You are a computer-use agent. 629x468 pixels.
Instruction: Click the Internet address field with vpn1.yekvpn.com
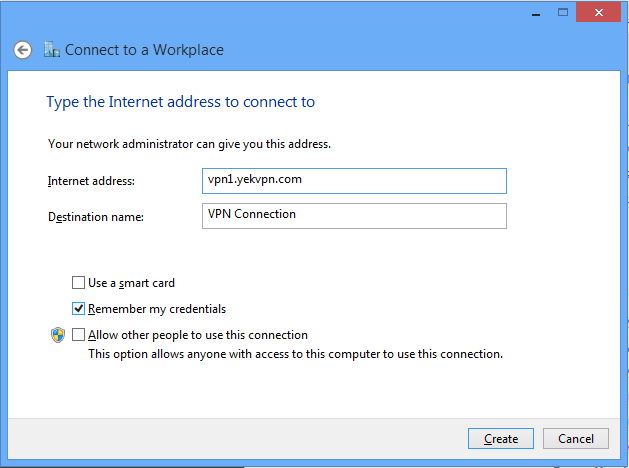click(353, 180)
